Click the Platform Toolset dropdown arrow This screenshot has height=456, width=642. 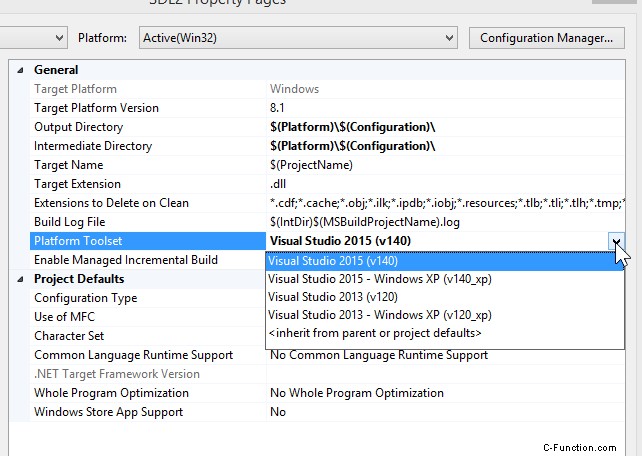[x=617, y=241]
